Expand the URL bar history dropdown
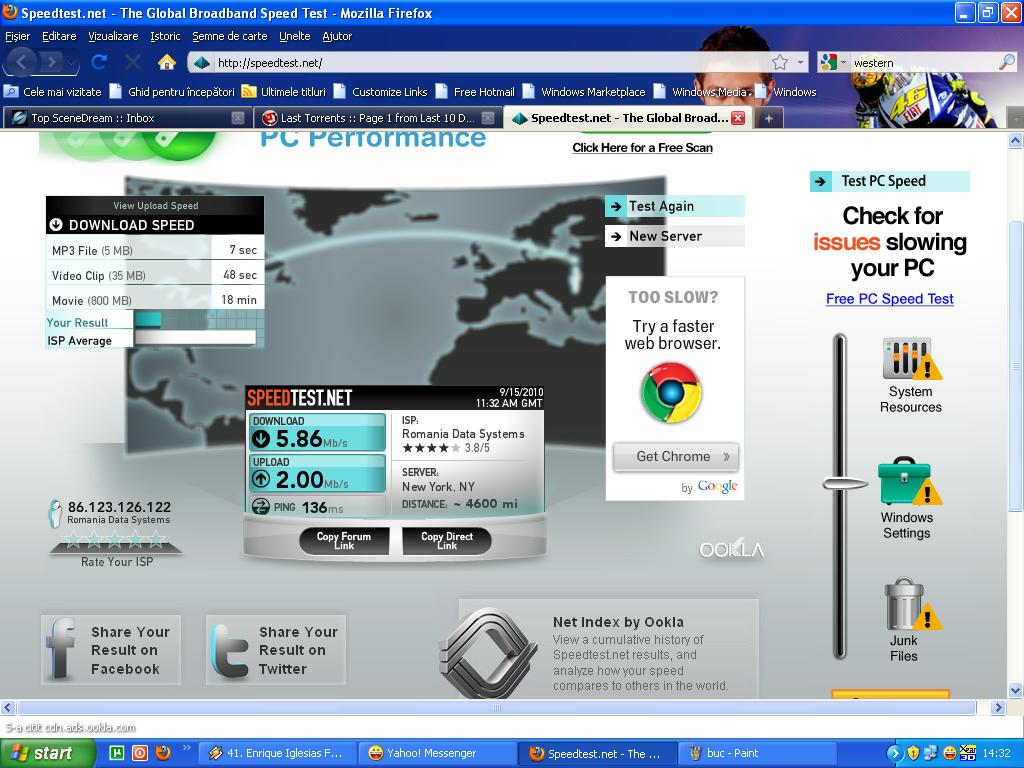The image size is (1024, 768). [801, 62]
